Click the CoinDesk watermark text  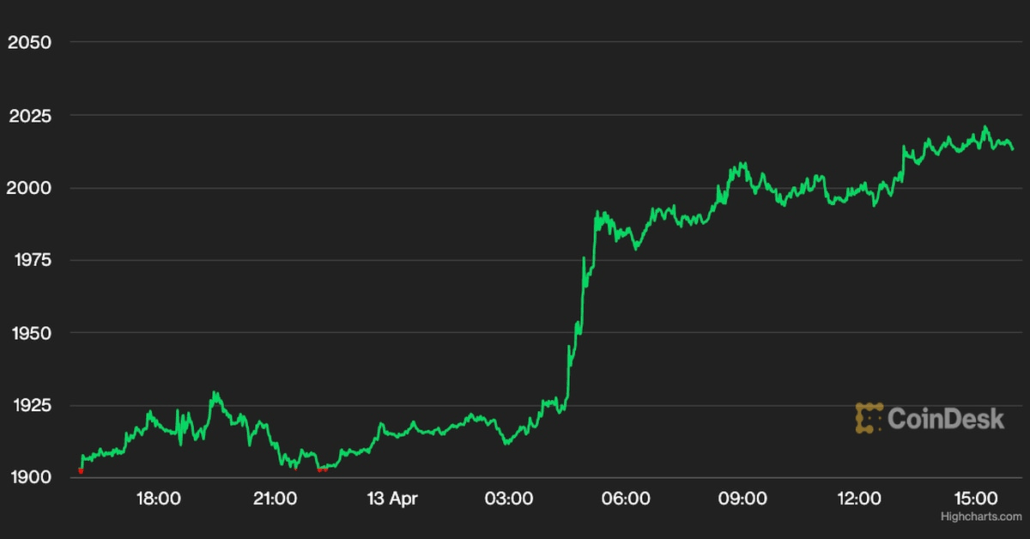(945, 419)
